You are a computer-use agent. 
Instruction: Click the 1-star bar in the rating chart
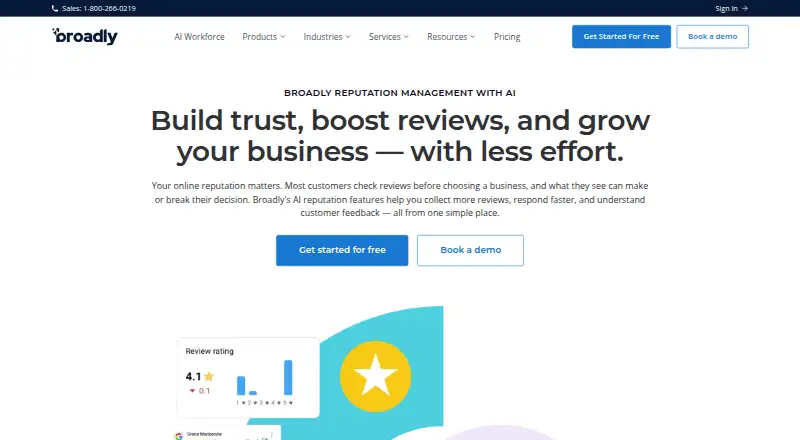(241, 385)
